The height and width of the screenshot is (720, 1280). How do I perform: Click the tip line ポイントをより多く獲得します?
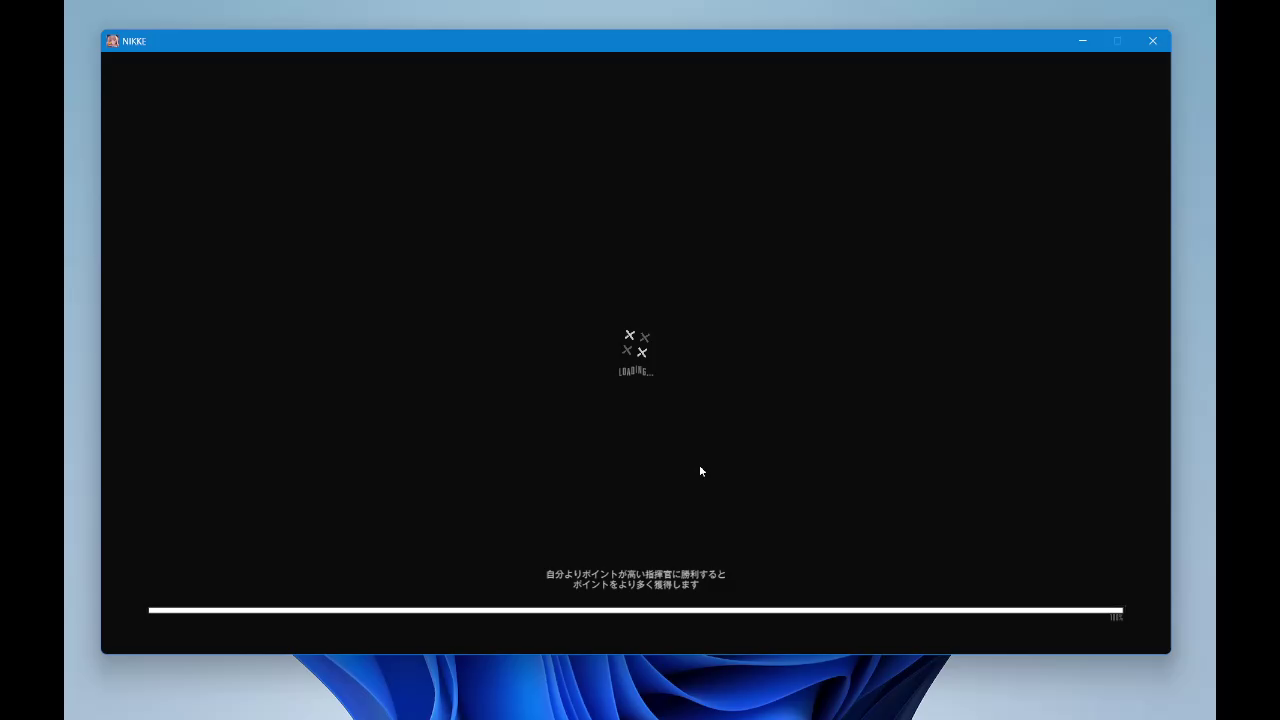click(x=636, y=585)
